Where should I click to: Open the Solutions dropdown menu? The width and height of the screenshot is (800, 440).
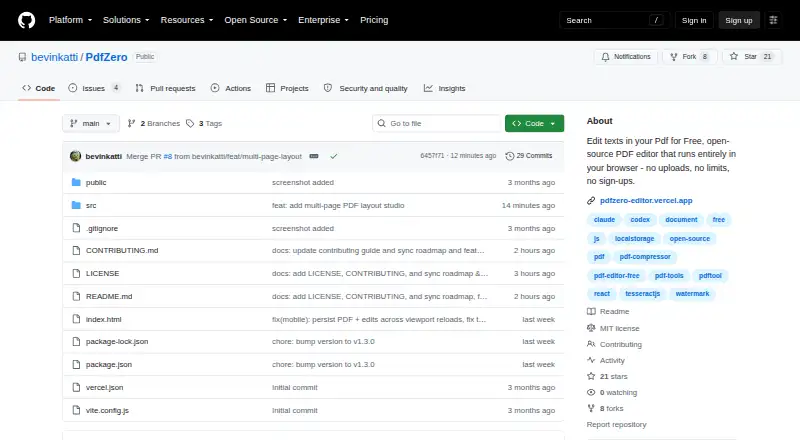tap(126, 20)
